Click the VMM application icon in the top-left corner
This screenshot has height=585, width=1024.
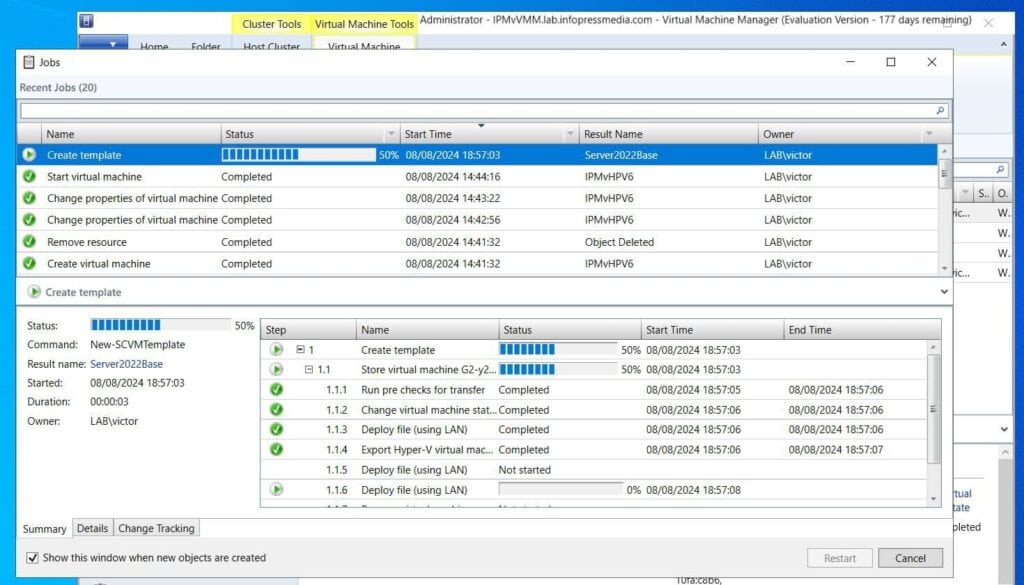[88, 20]
